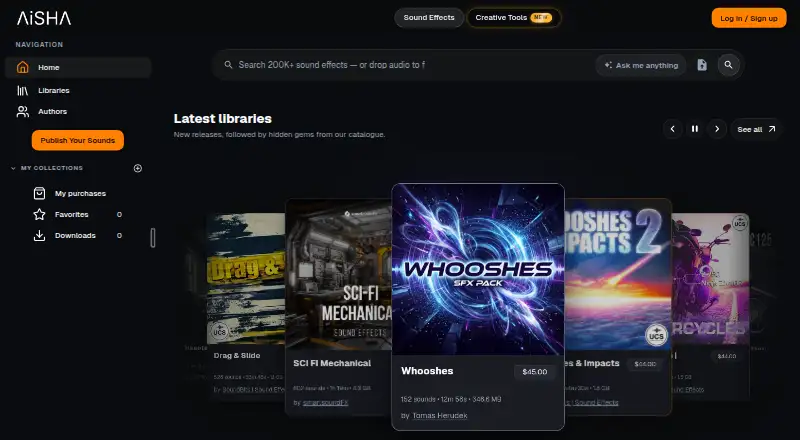This screenshot has width=800, height=440.
Task: Open the Authors people icon
Action: [22, 111]
